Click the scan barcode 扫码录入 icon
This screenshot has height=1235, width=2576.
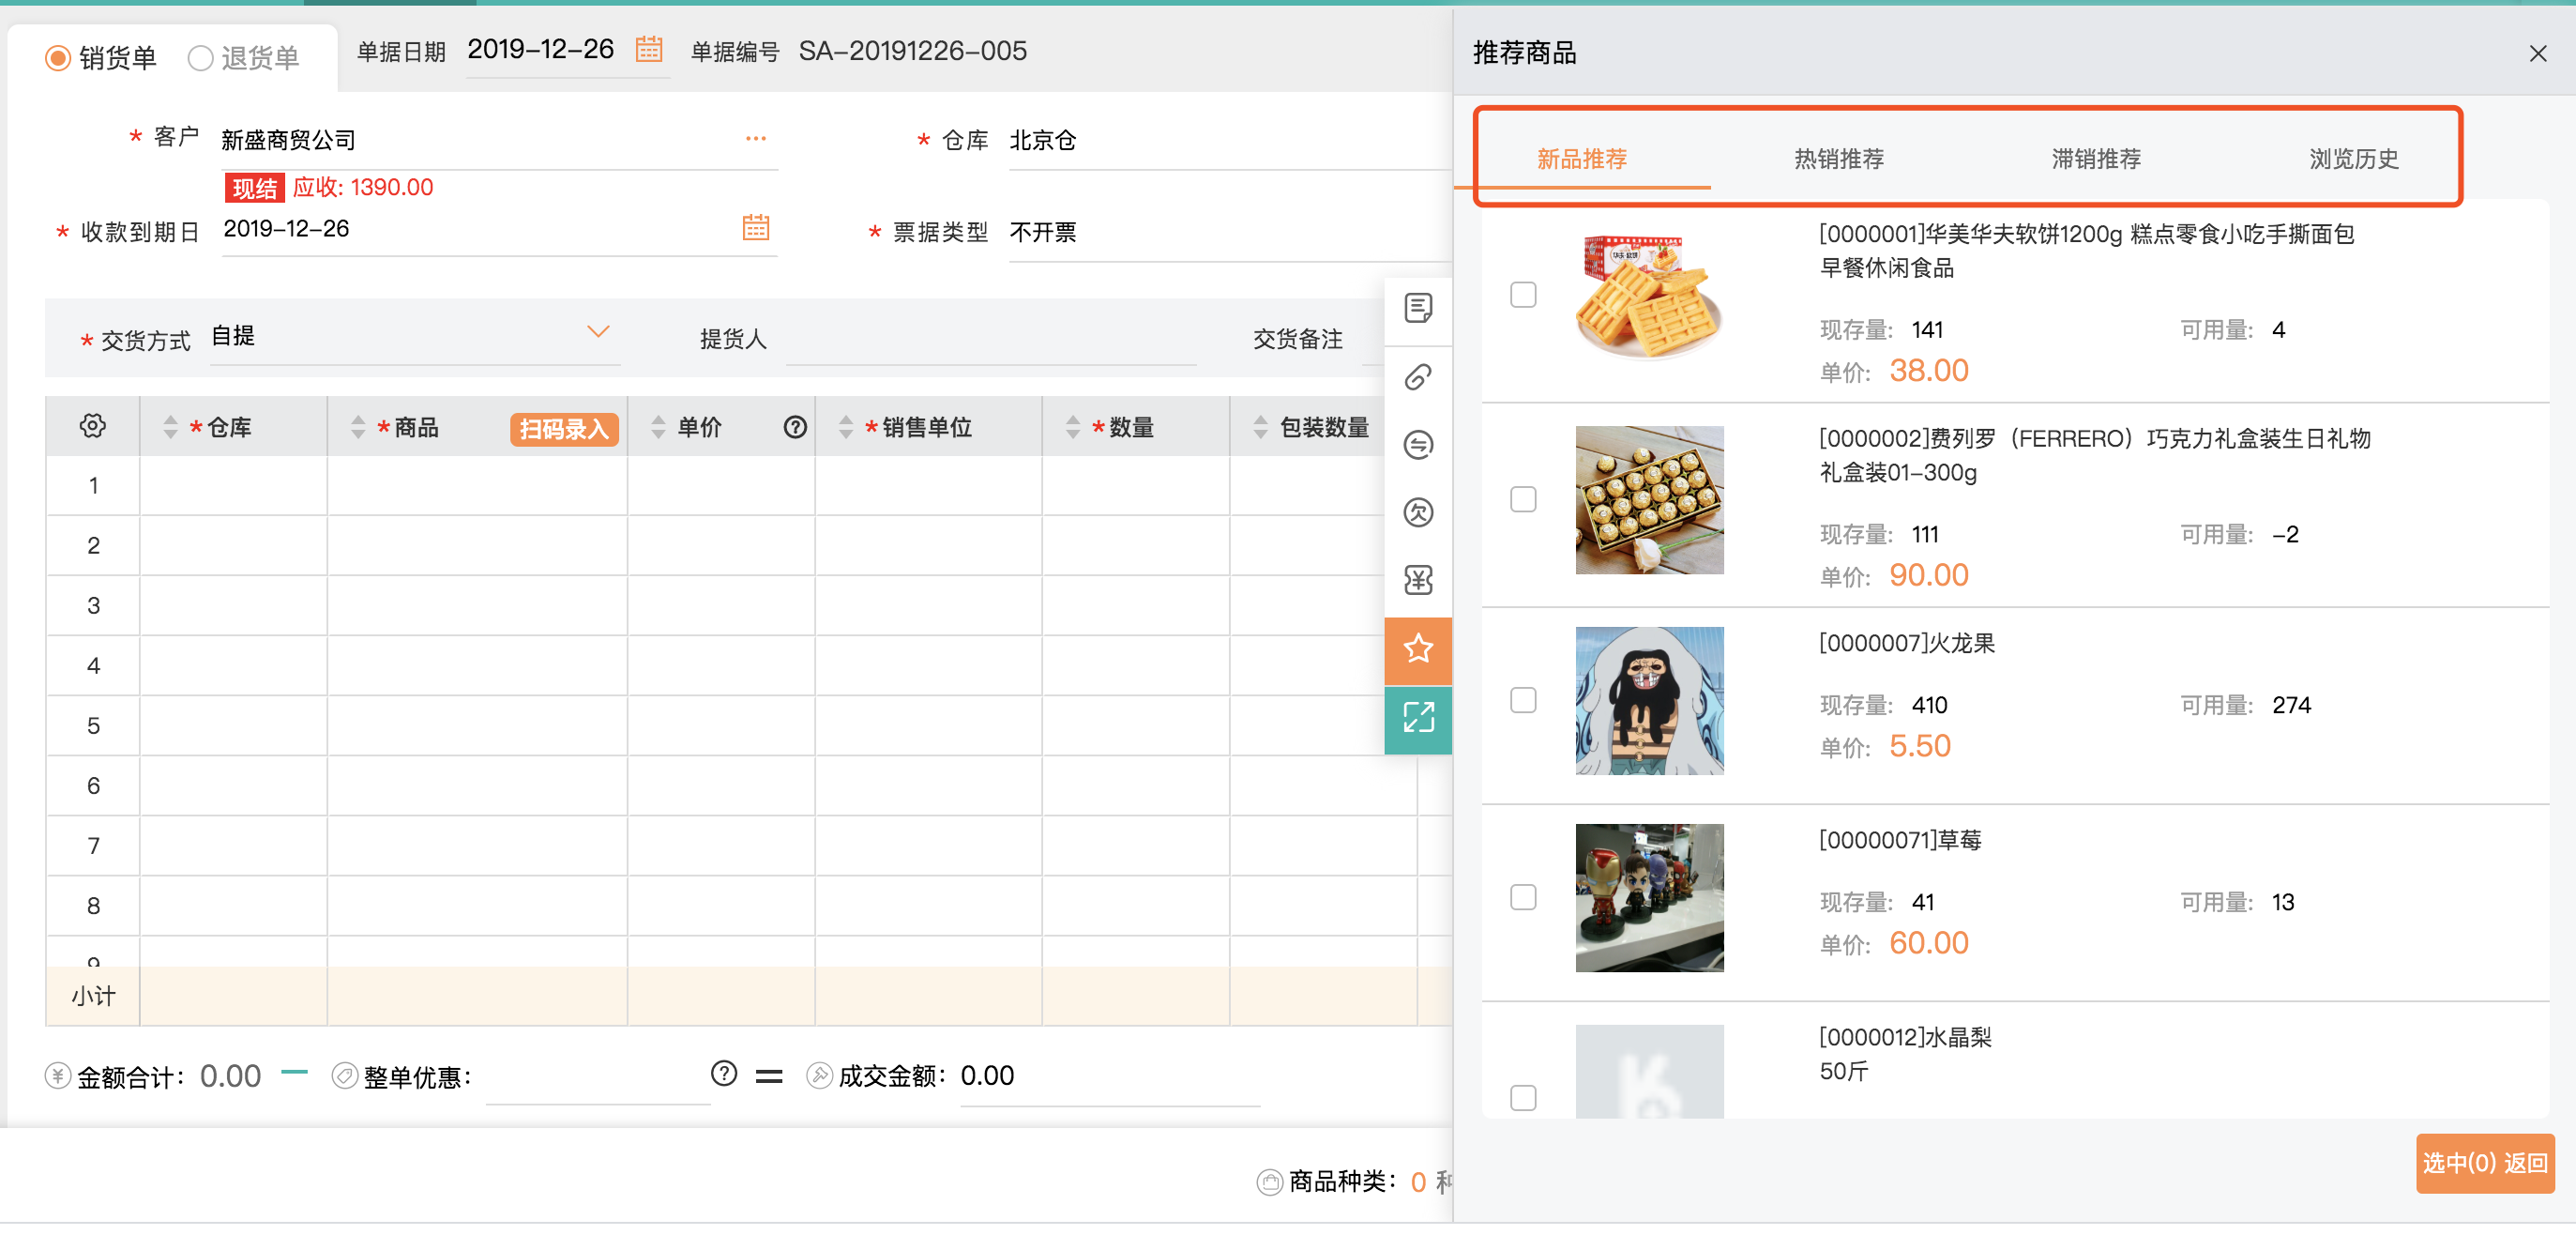click(565, 429)
